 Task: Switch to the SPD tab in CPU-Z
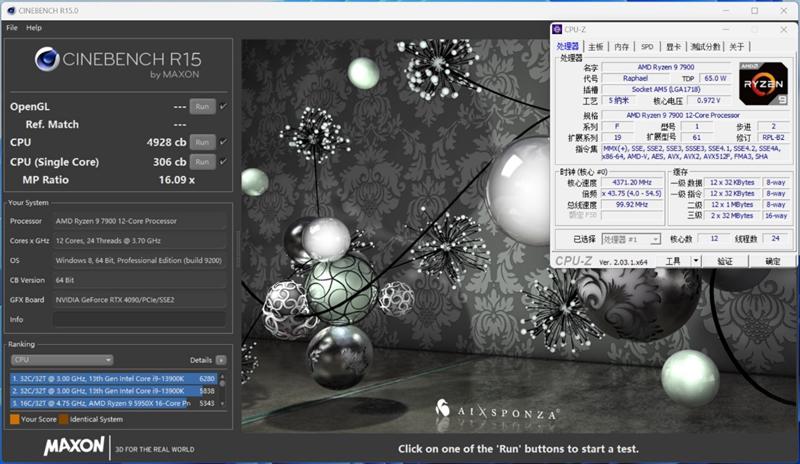click(647, 47)
